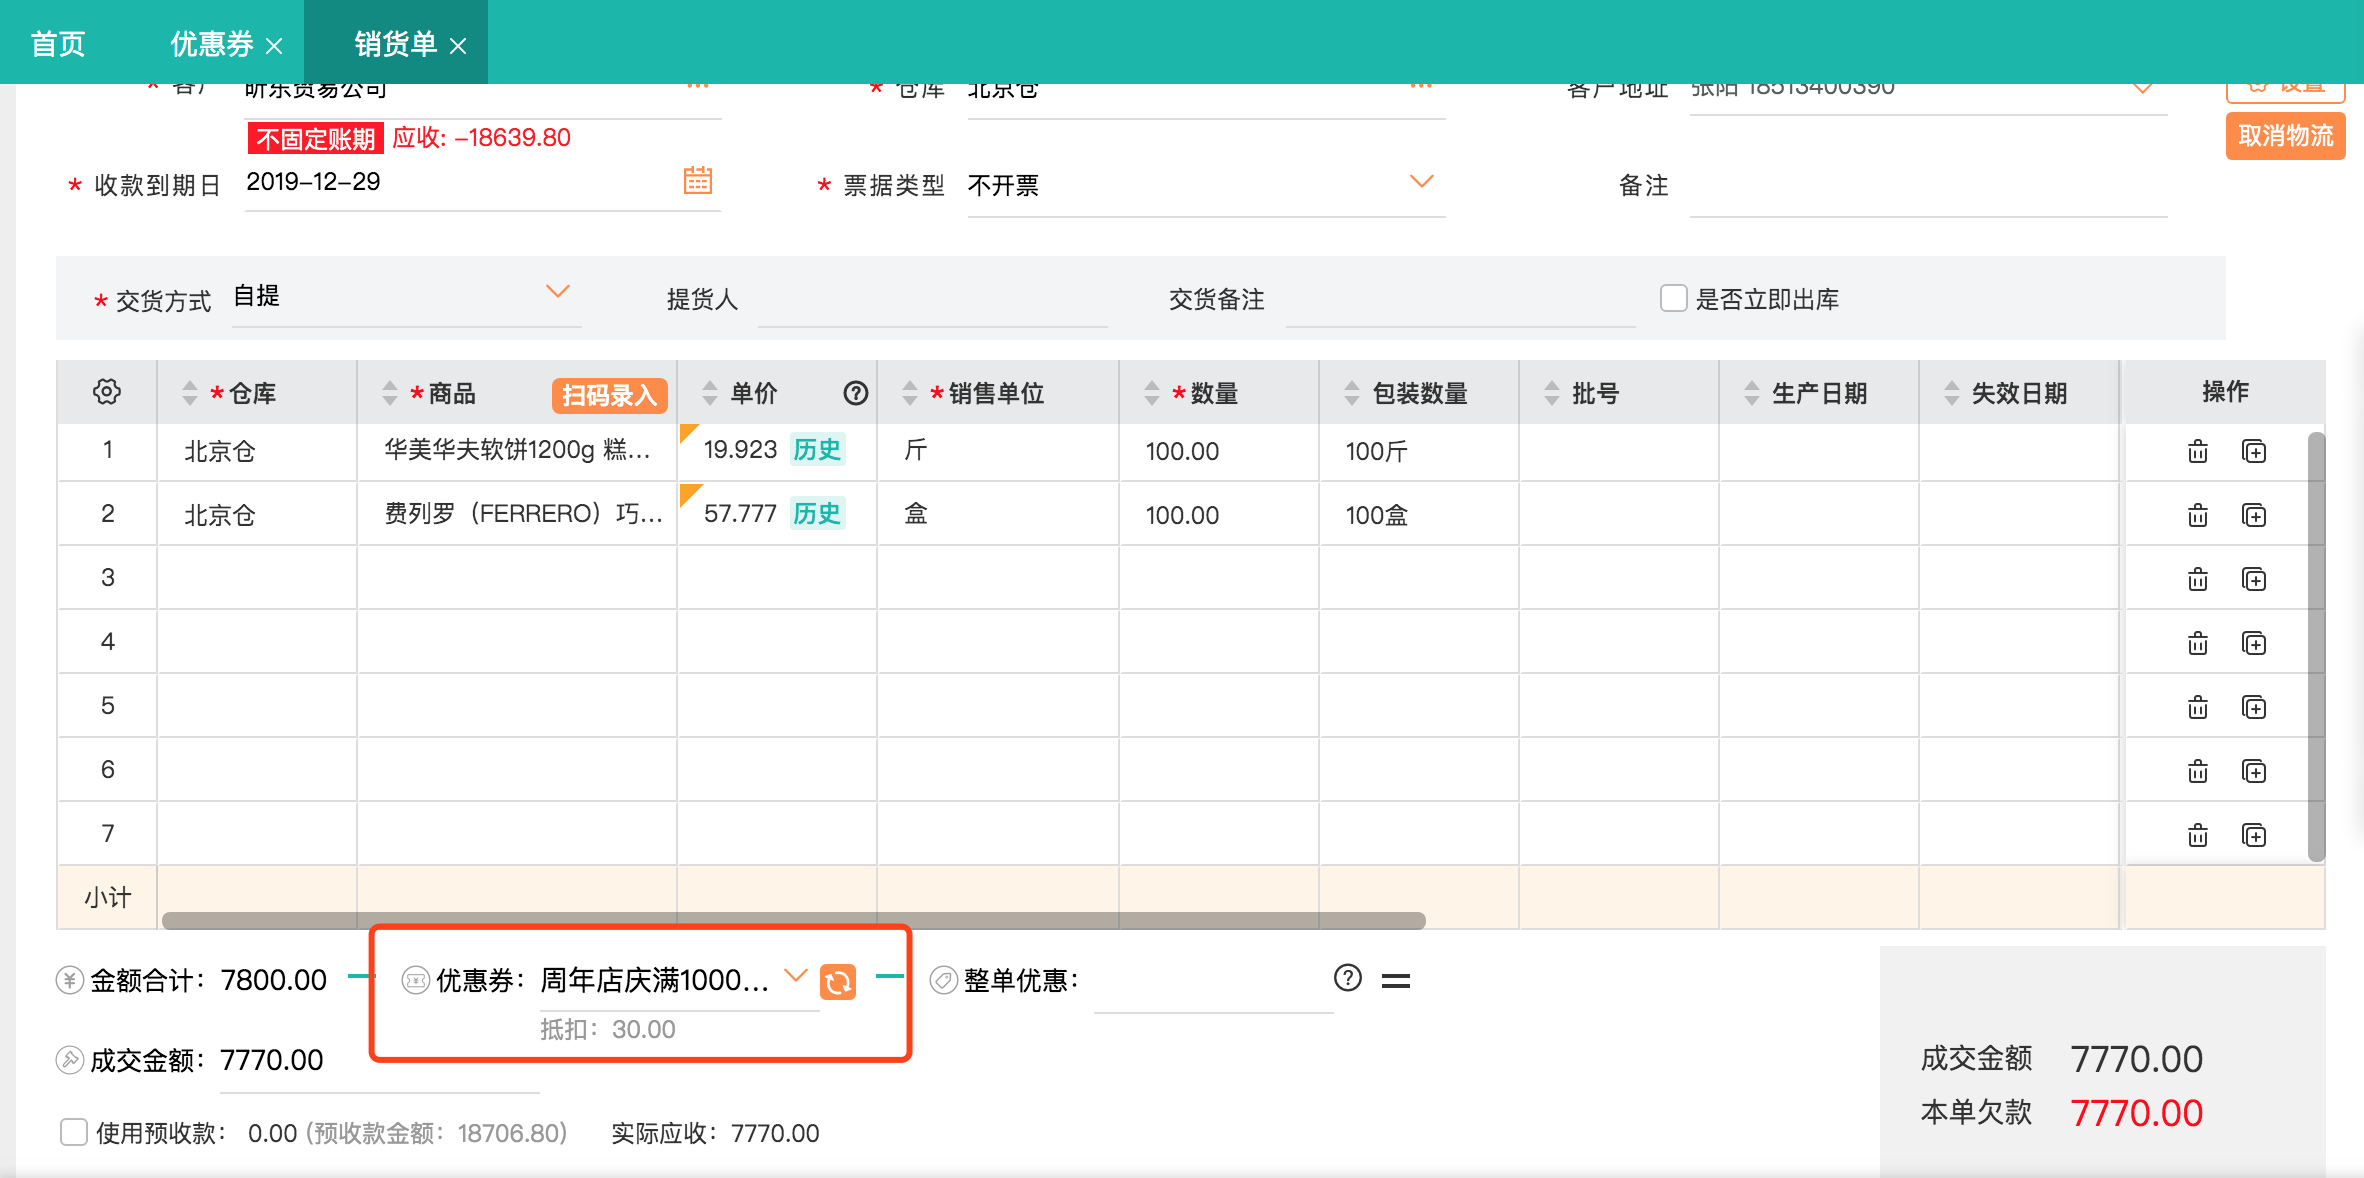Click the refresh coupon icon
This screenshot has height=1178, width=2364.
(841, 977)
